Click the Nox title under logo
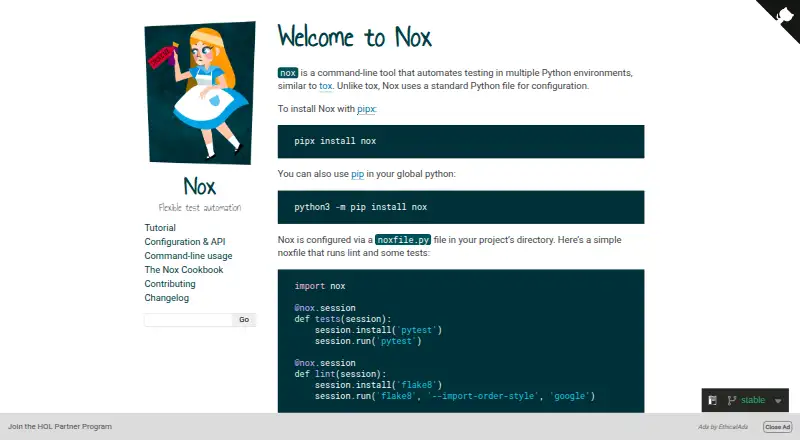The width and height of the screenshot is (800, 440). click(199, 186)
